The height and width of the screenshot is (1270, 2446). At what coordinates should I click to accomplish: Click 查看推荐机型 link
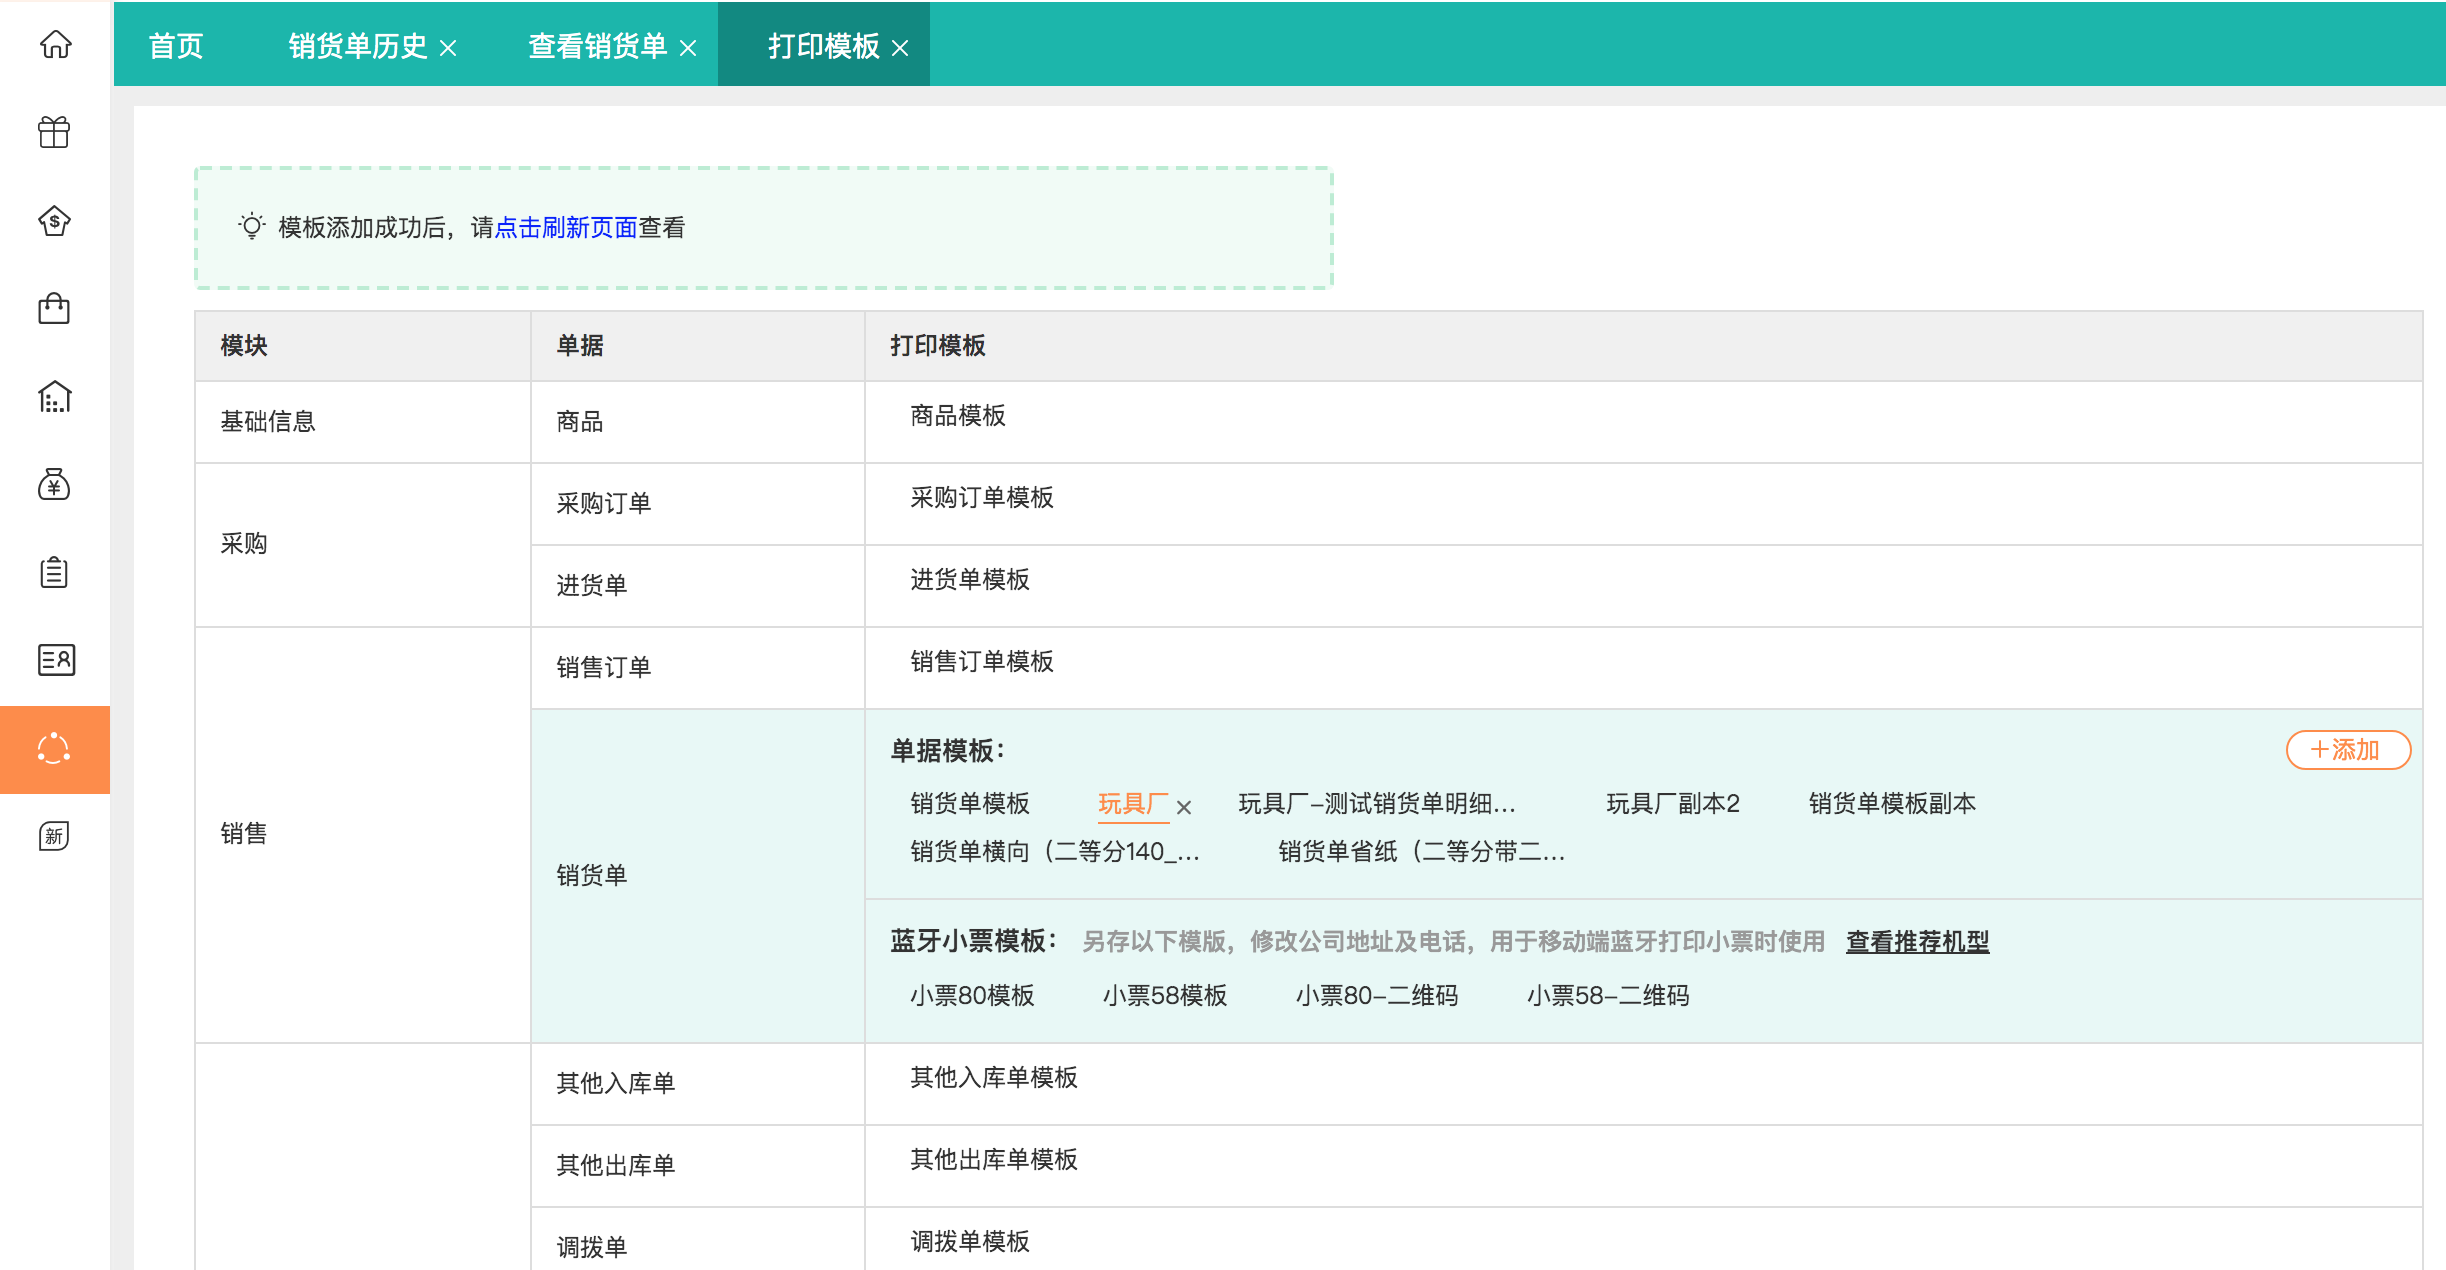(1917, 940)
